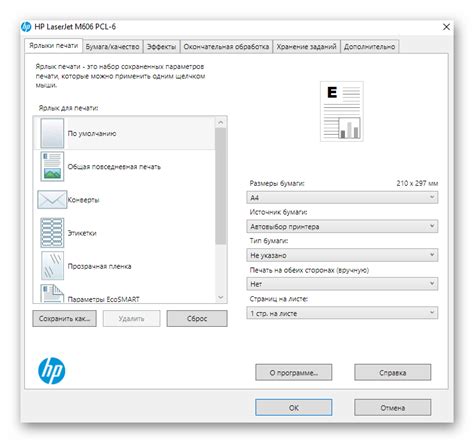Select the transparency film icon

pyautogui.click(x=52, y=266)
